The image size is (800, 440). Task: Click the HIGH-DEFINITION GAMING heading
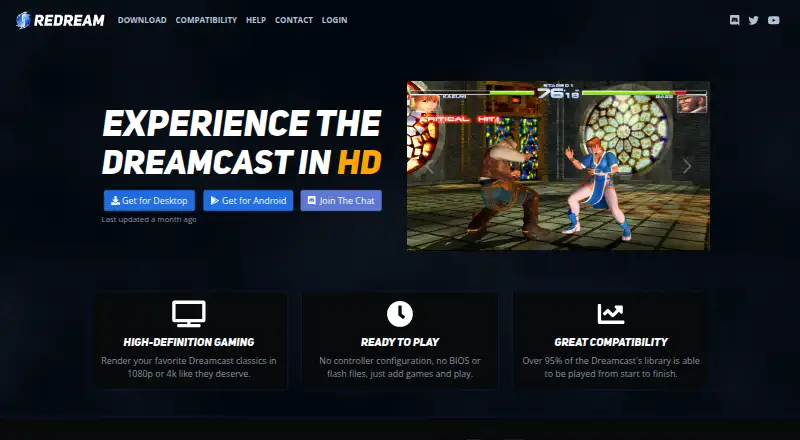click(189, 342)
